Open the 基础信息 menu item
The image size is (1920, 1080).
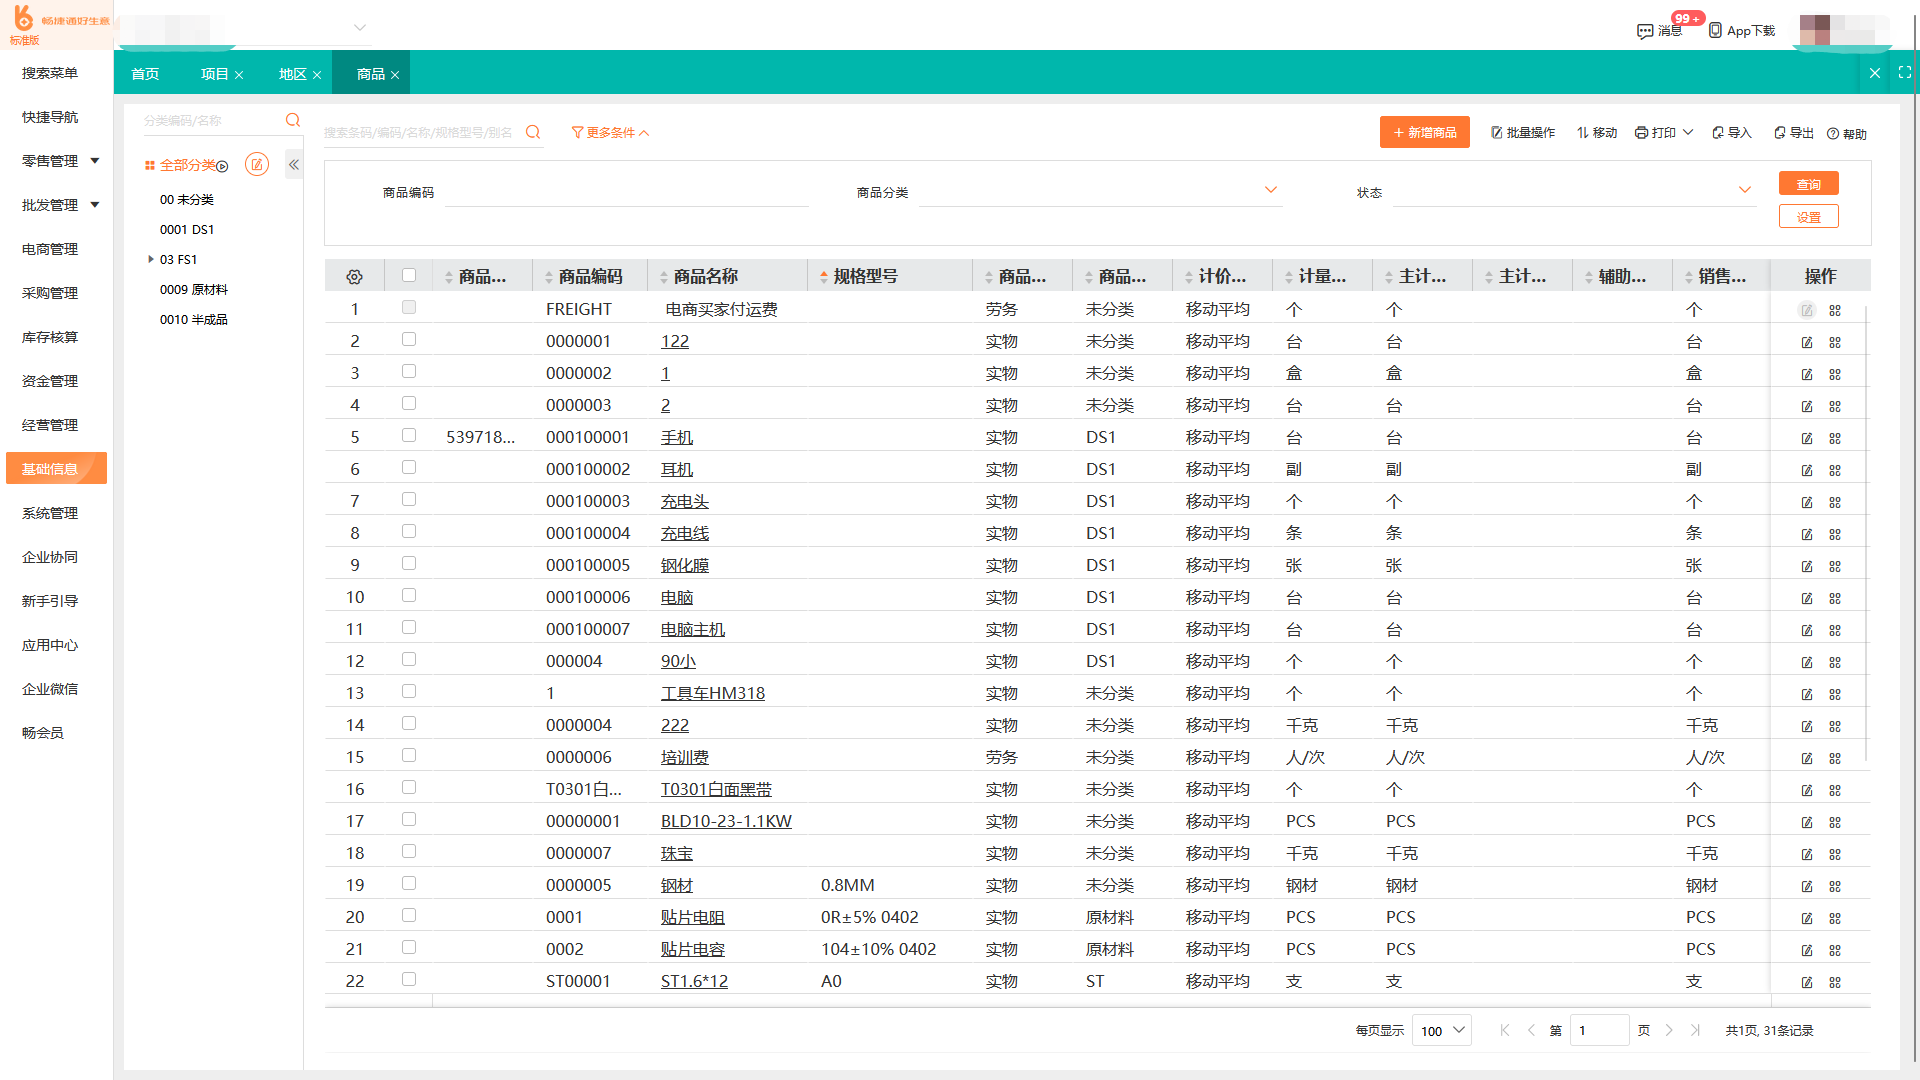click(x=53, y=468)
